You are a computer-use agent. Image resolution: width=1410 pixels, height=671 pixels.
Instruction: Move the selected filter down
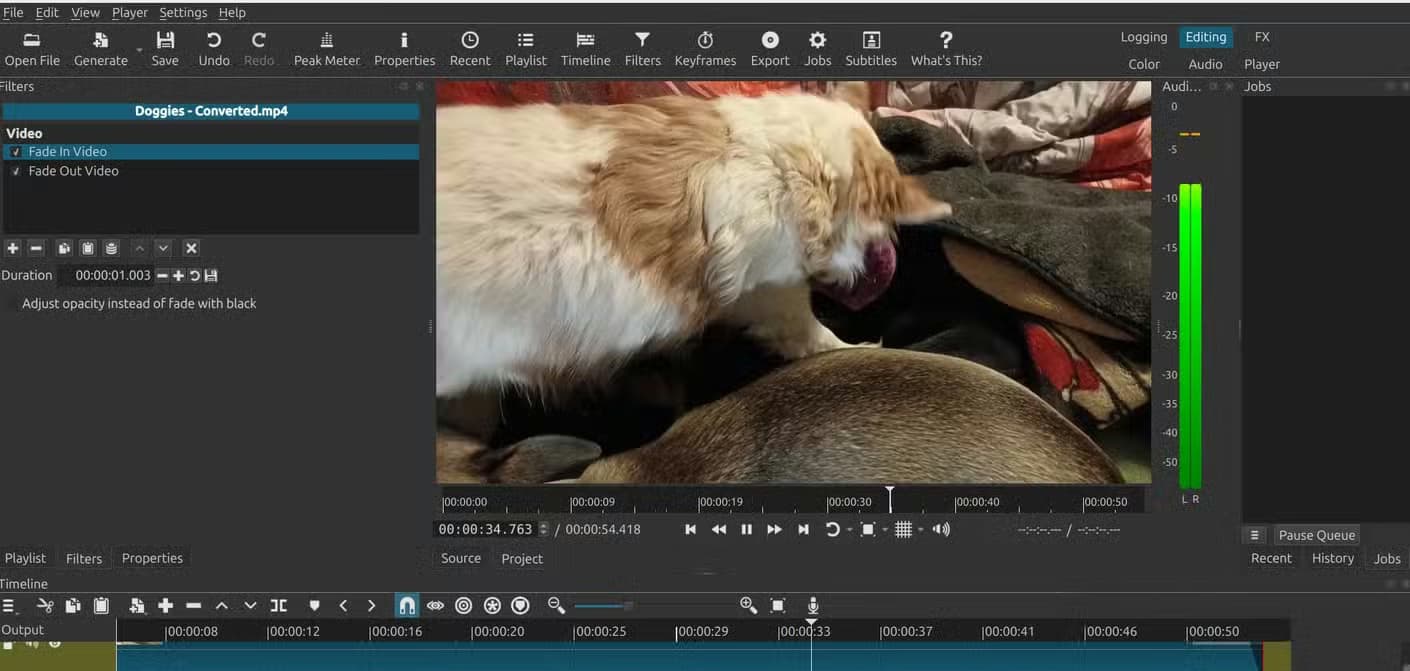coord(163,248)
